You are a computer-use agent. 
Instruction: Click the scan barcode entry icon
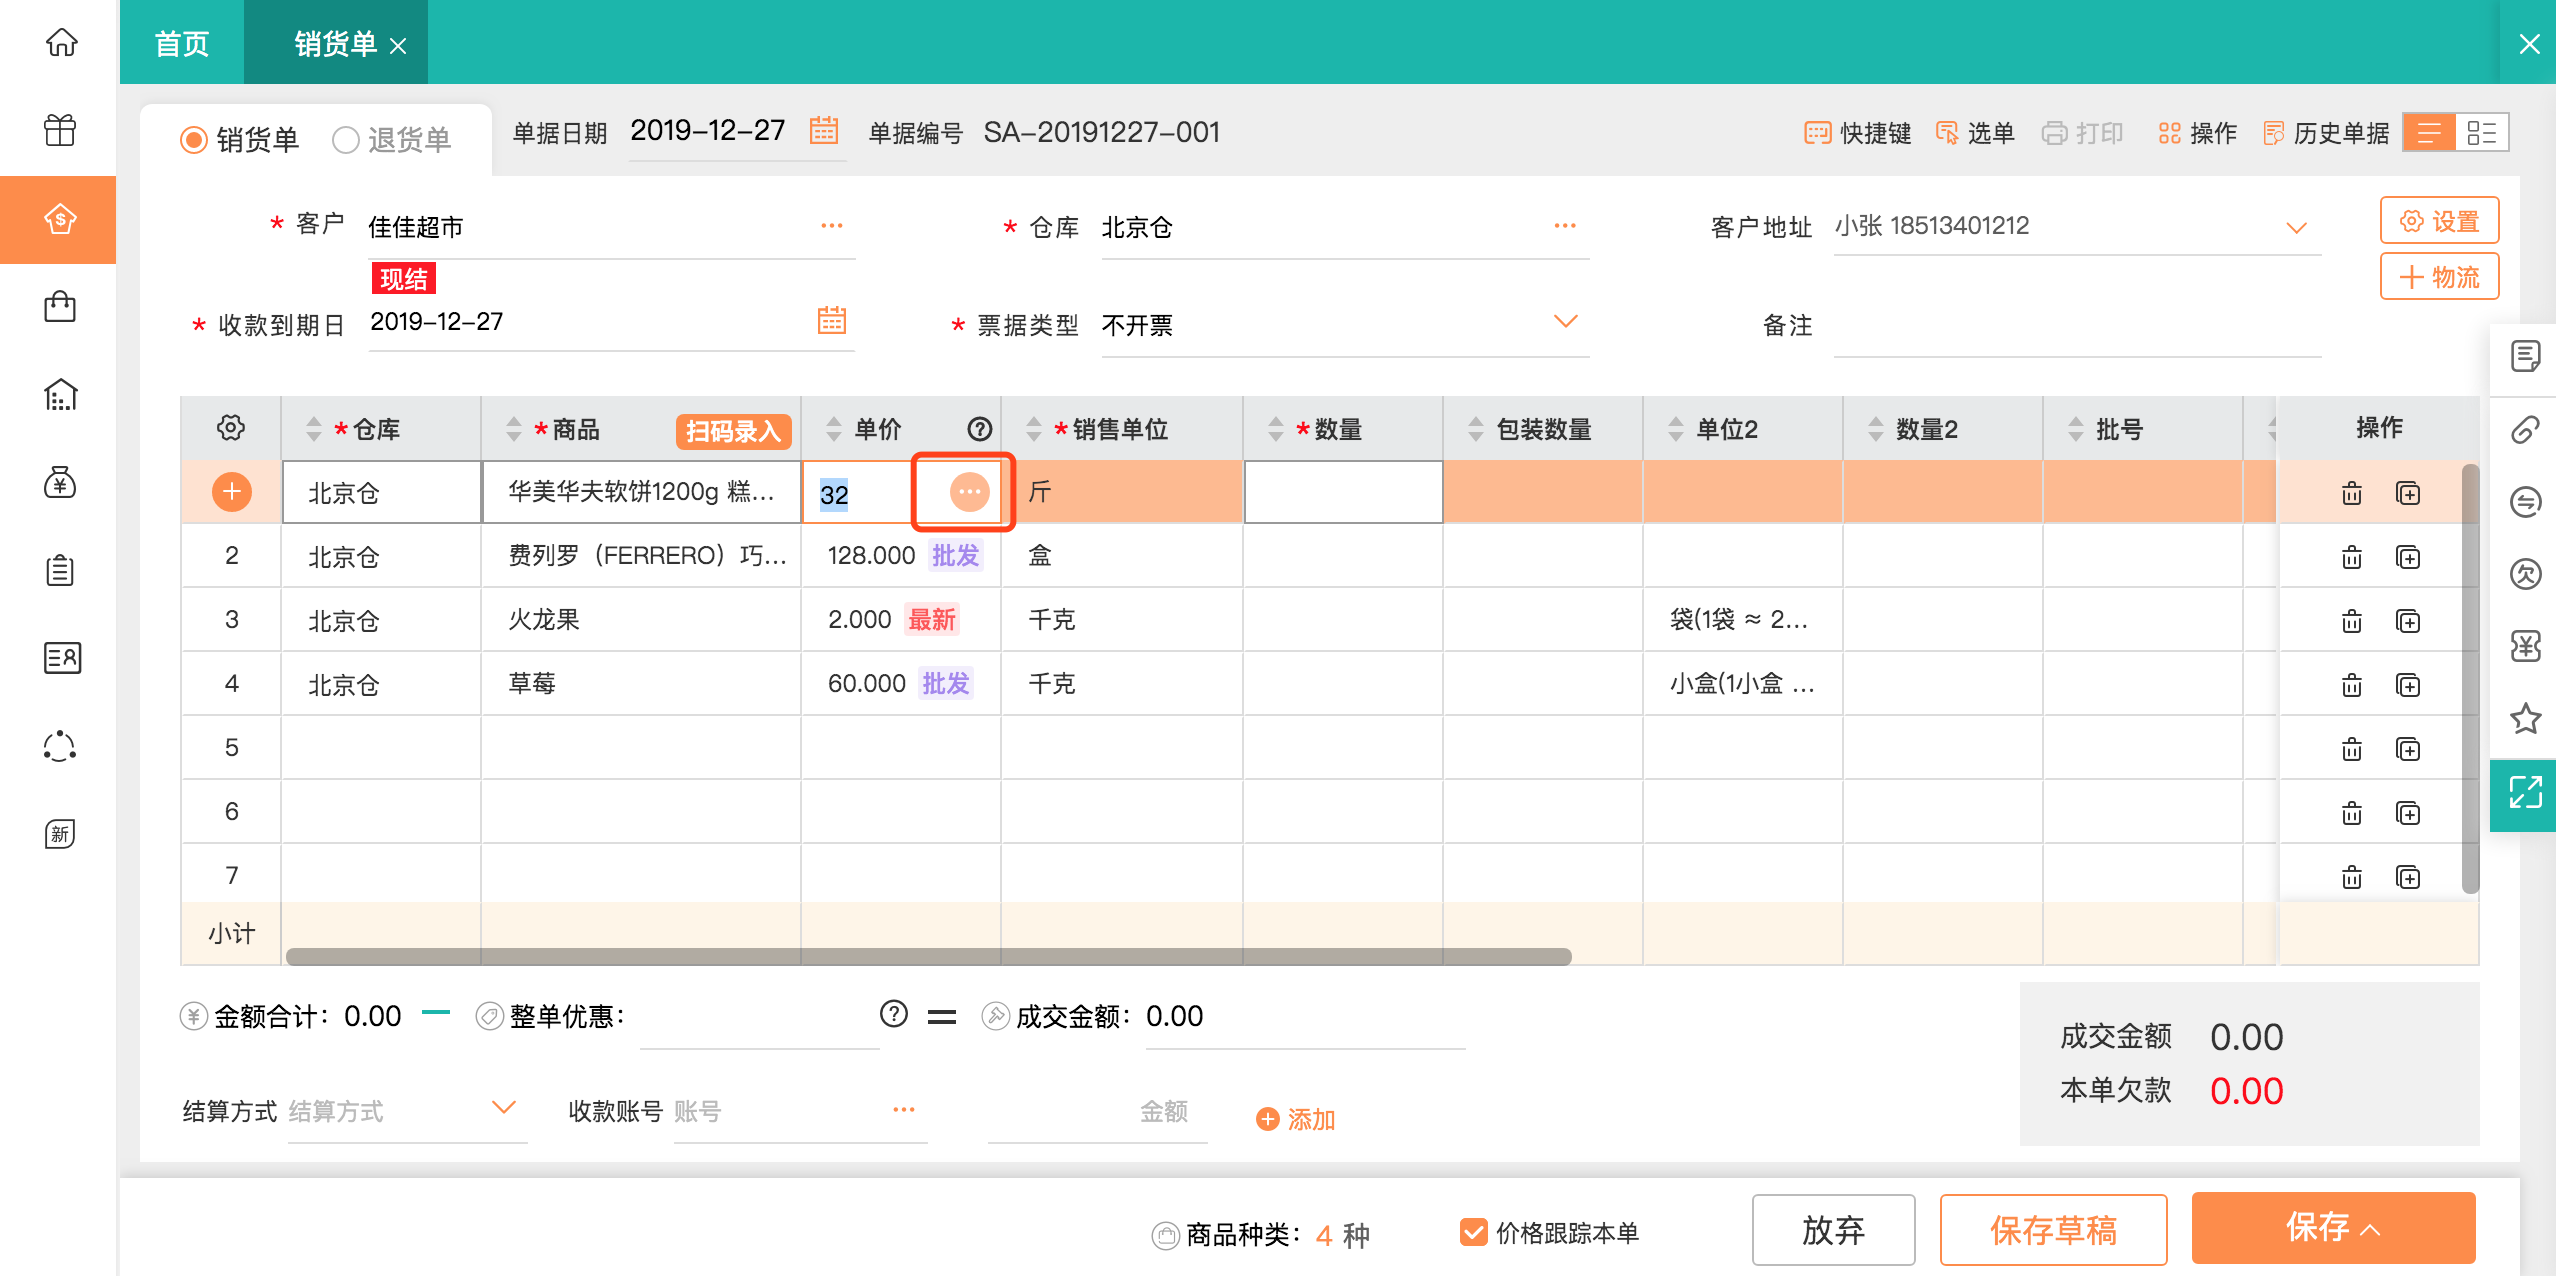[730, 429]
